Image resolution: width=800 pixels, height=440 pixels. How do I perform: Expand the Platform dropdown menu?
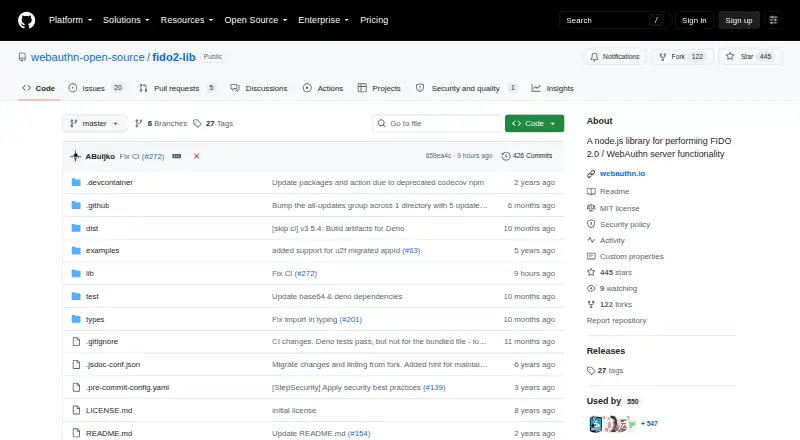tap(70, 20)
